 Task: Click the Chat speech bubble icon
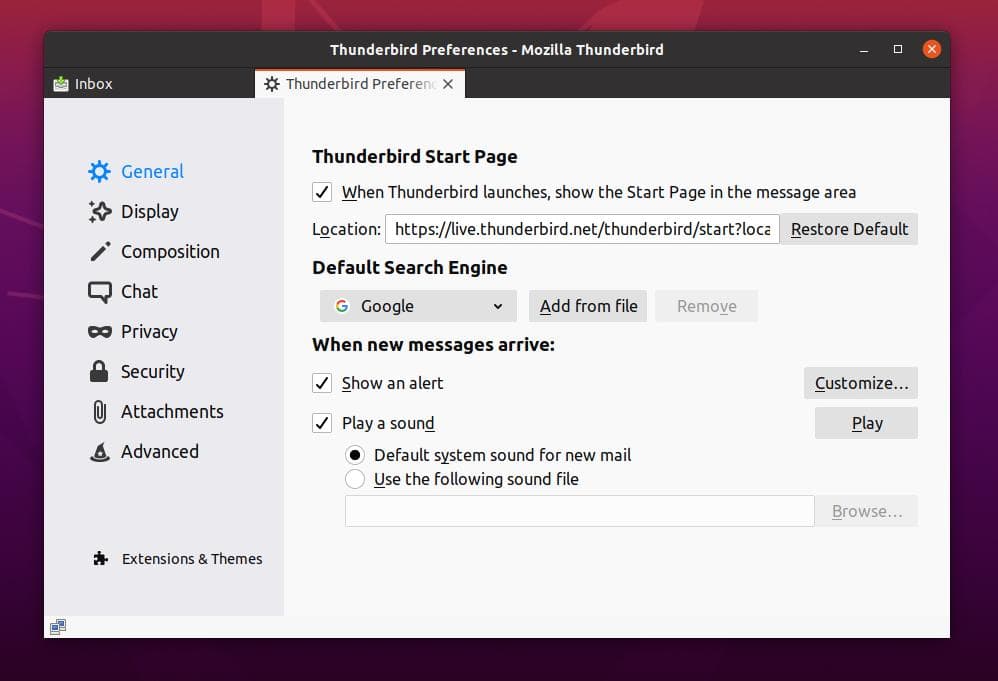(99, 292)
